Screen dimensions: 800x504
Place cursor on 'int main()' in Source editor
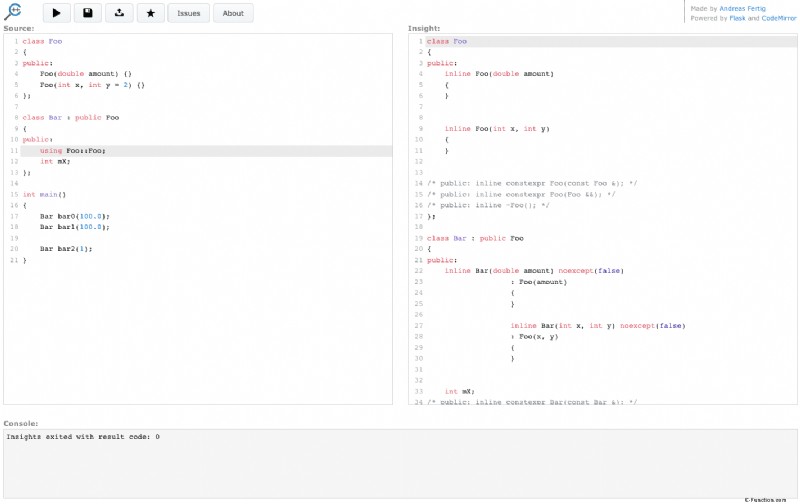[44, 194]
